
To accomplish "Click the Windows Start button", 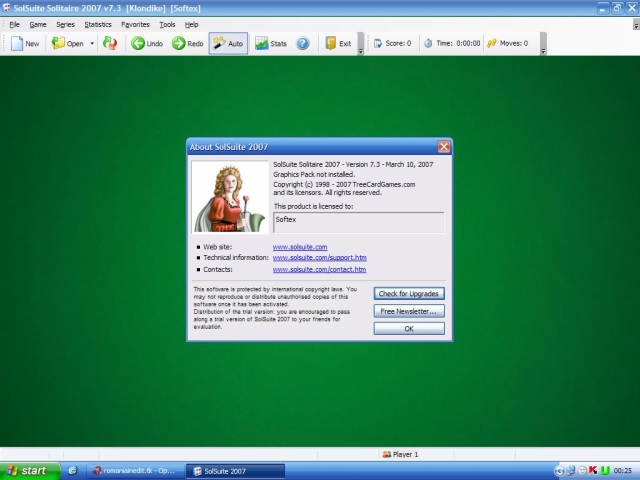I will (x=29, y=470).
